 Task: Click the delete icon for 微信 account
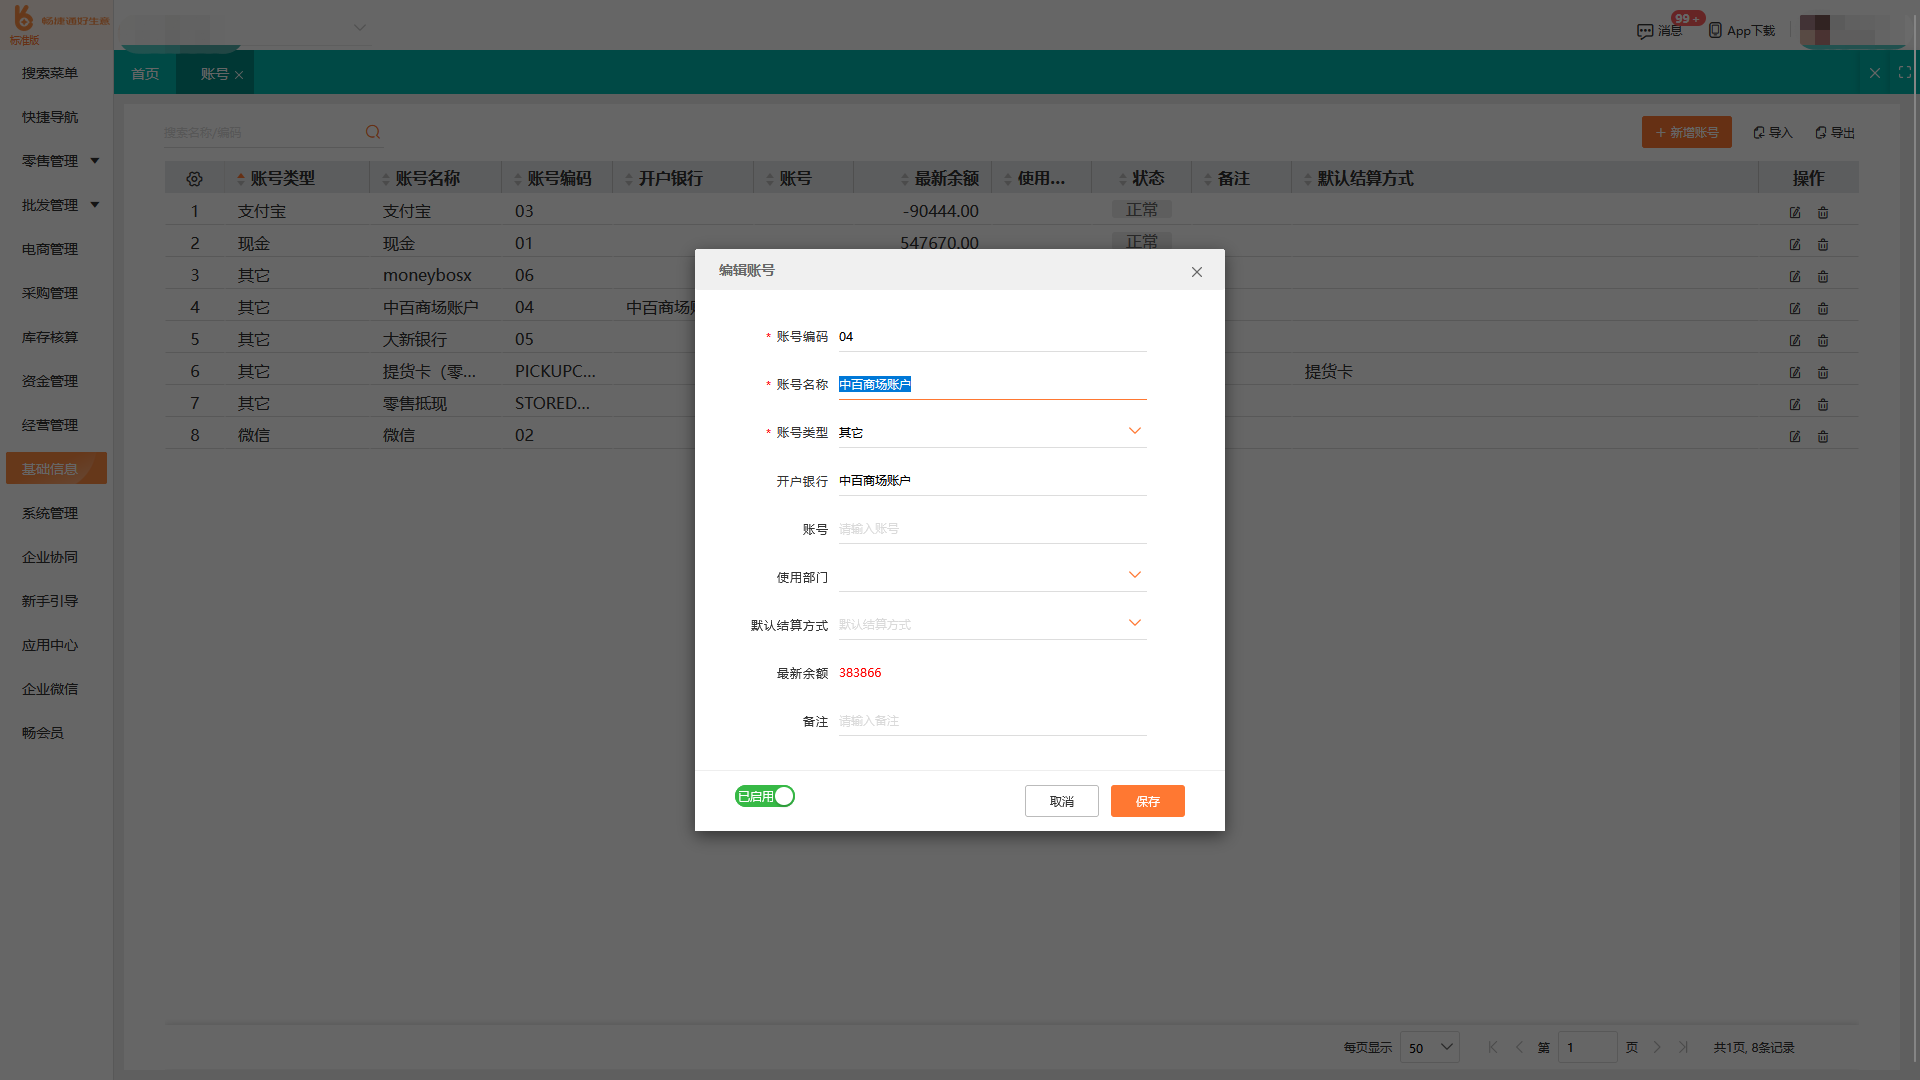[x=1824, y=435]
